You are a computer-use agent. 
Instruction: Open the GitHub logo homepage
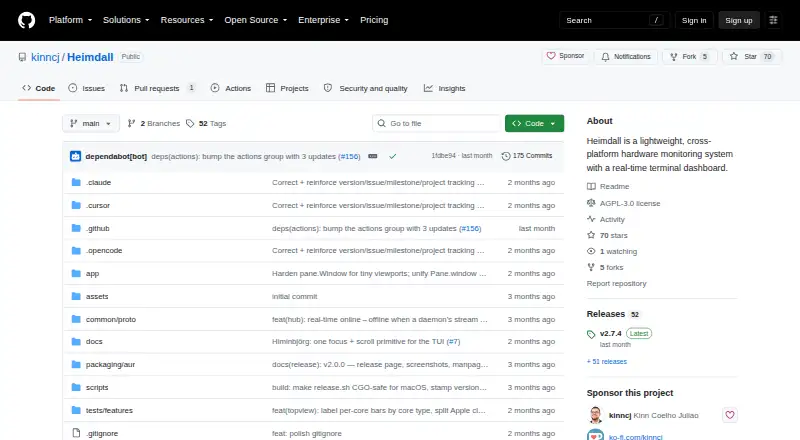click(x=27, y=20)
